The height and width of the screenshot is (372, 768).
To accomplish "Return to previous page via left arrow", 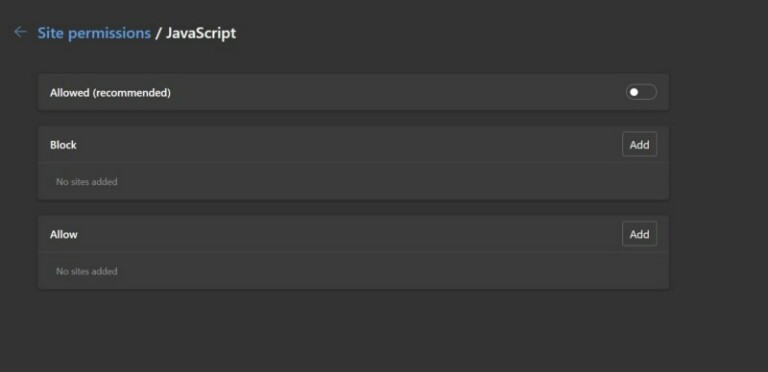I will pyautogui.click(x=20, y=32).
